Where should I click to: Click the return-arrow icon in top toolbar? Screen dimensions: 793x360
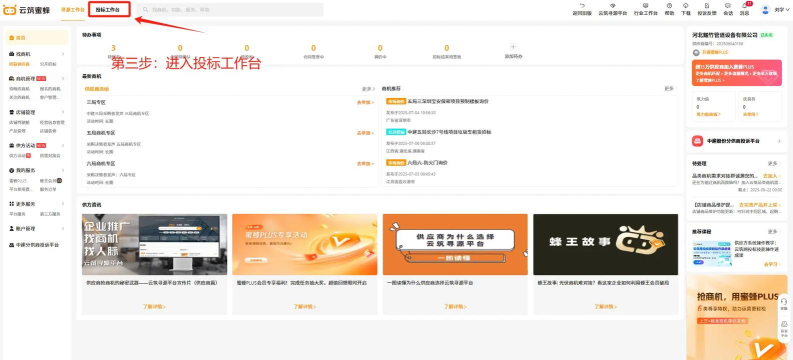click(x=582, y=6)
